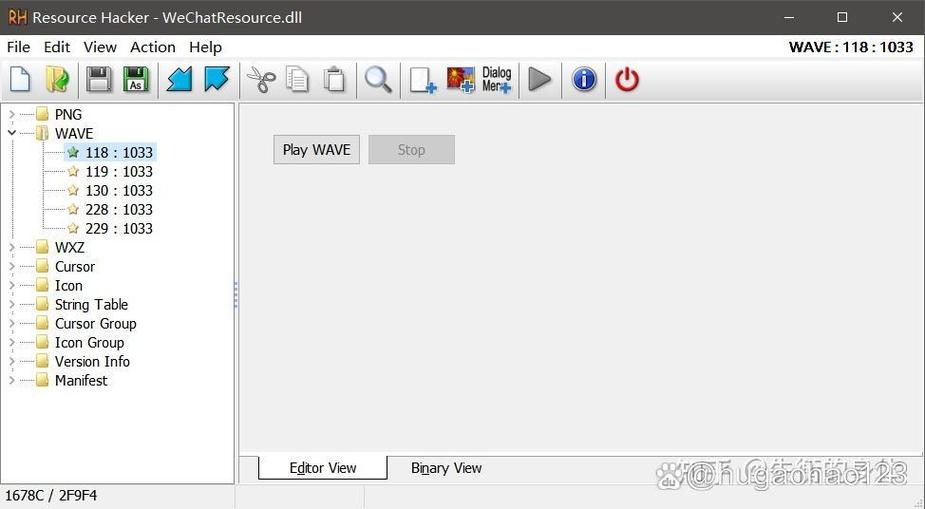Expand the String Table folder
Viewport: 925px width, 509px height.
[x=12, y=305]
